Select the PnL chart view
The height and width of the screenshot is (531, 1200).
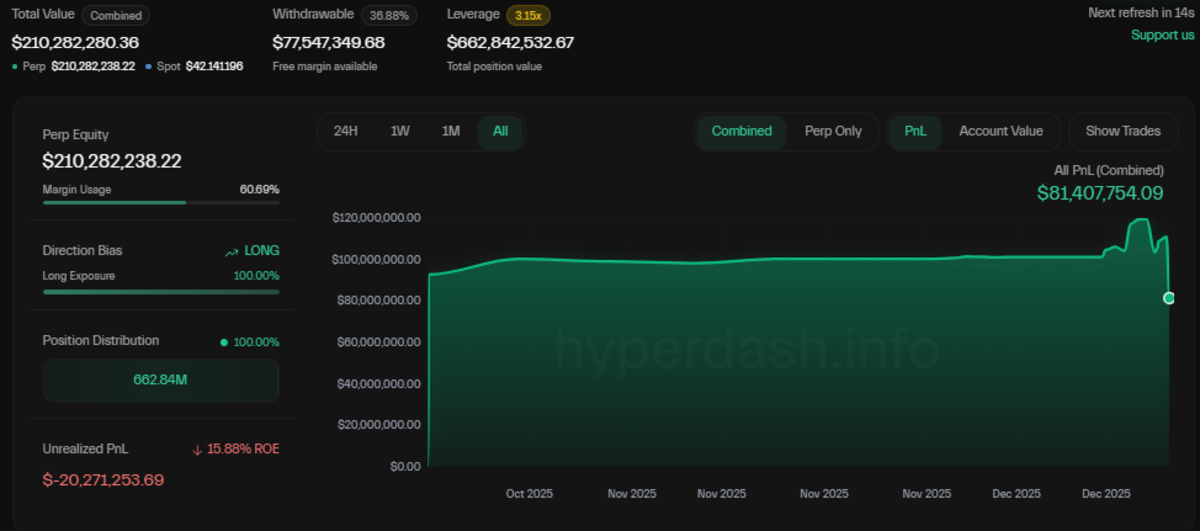click(x=915, y=131)
